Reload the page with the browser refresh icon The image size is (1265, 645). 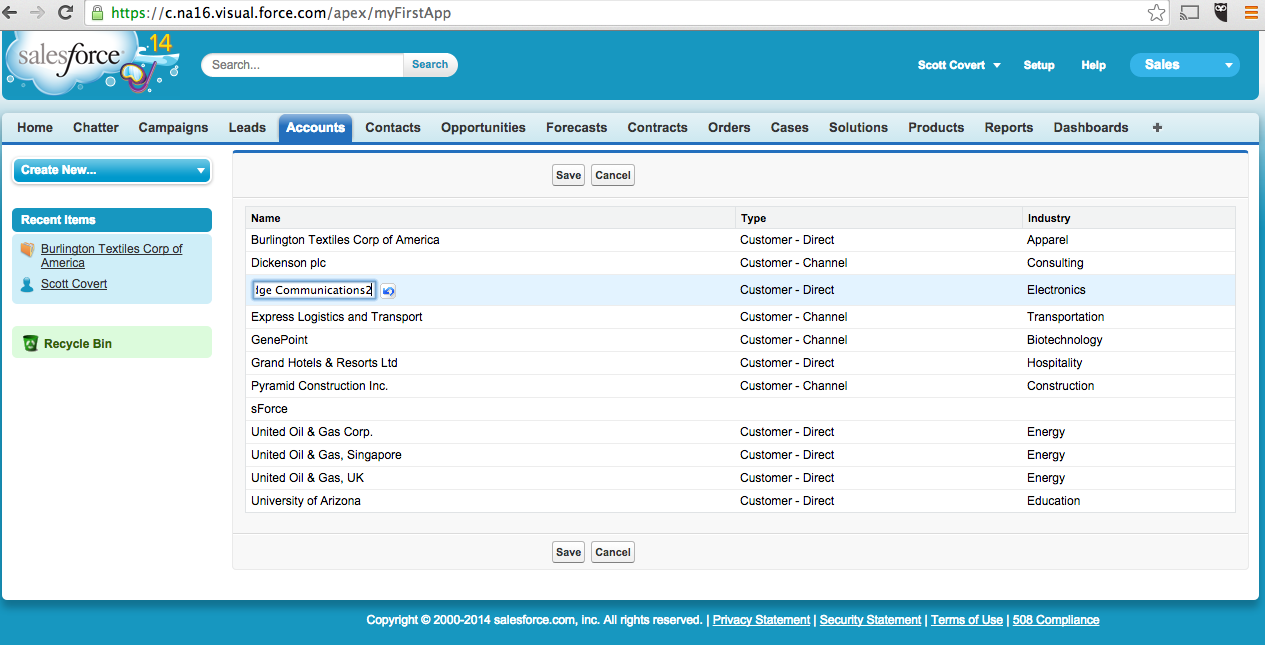click(65, 13)
